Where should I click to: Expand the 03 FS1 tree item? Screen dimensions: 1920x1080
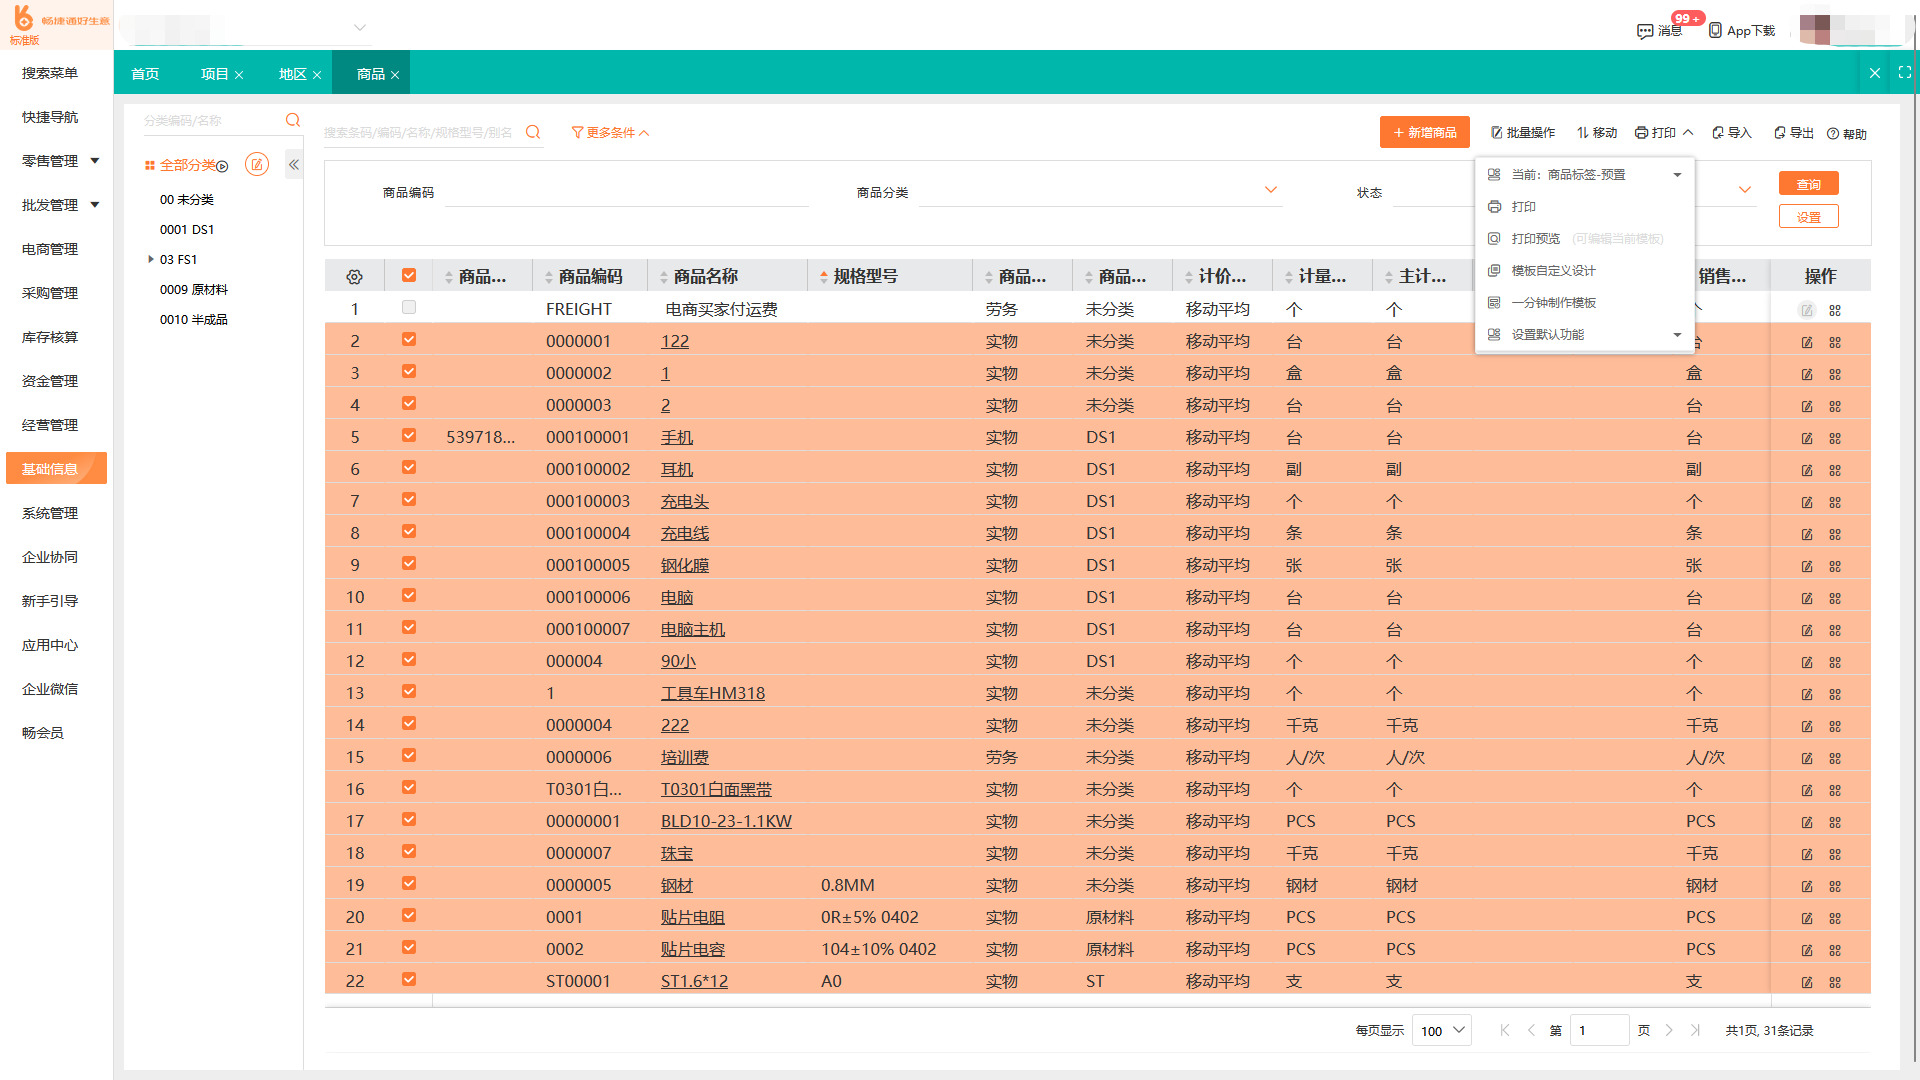149,258
